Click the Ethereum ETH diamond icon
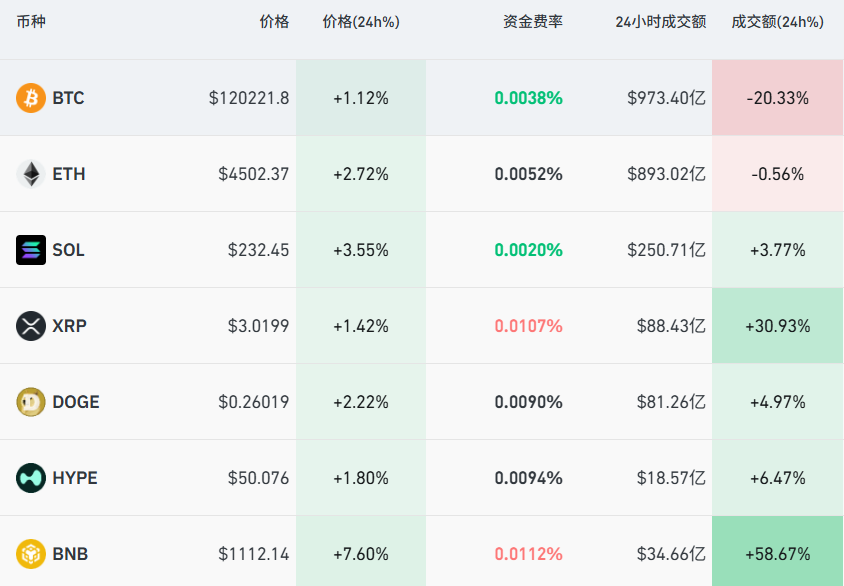This screenshot has width=844, height=586. [x=31, y=174]
